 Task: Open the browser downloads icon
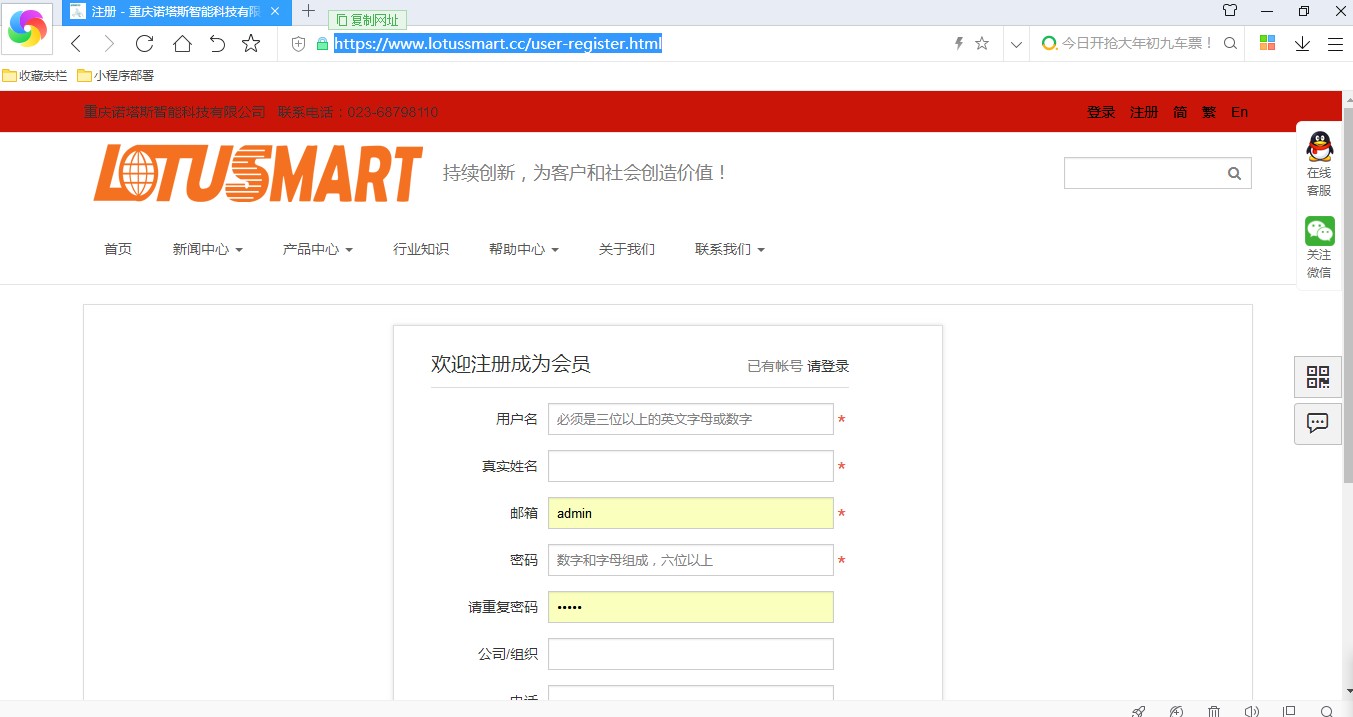point(1302,43)
